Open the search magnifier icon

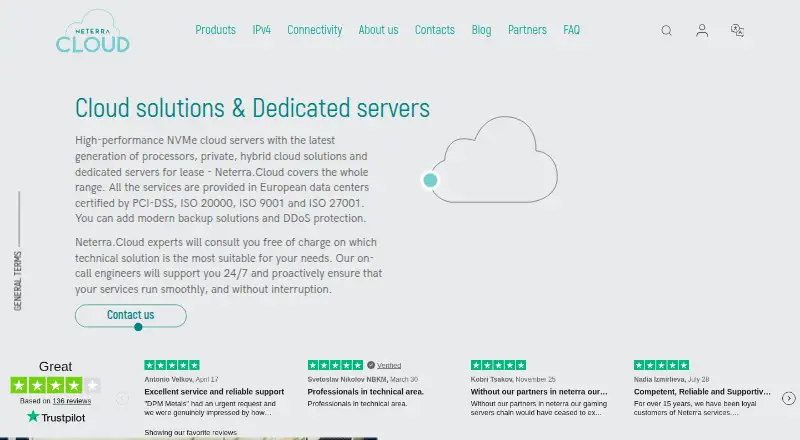coord(666,31)
